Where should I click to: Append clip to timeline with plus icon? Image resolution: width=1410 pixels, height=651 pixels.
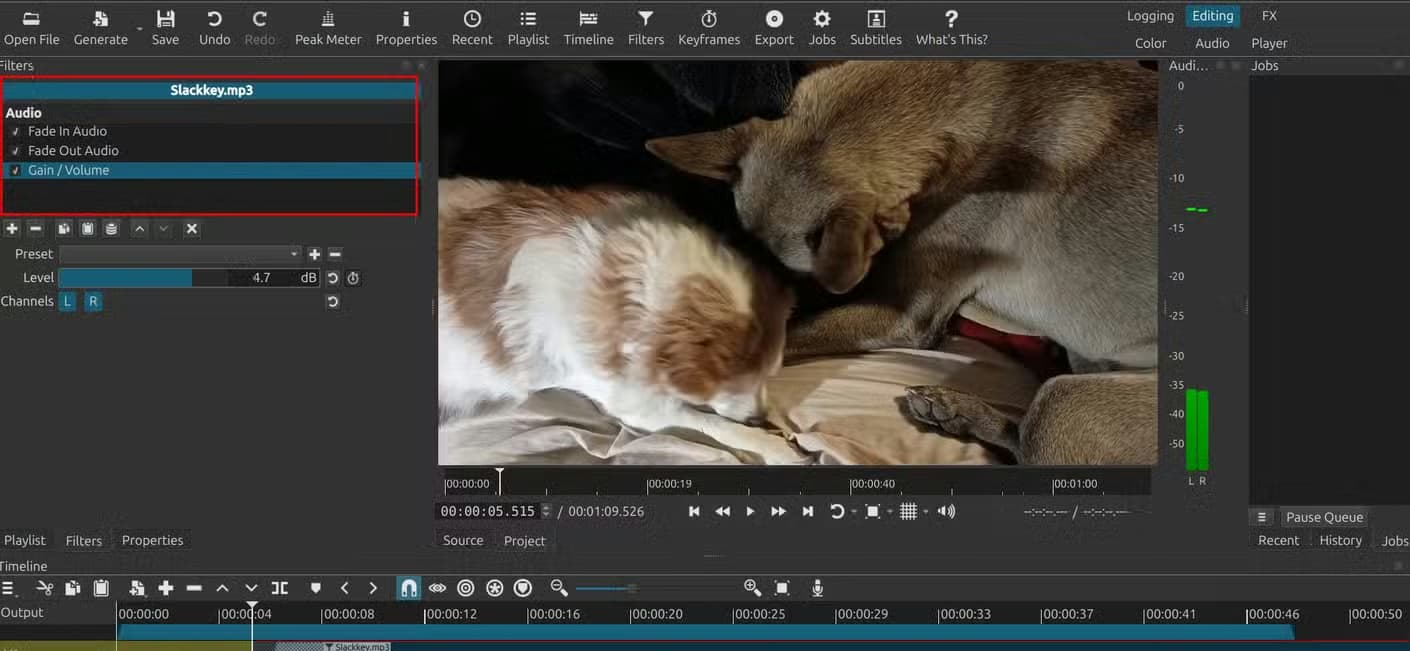point(166,588)
